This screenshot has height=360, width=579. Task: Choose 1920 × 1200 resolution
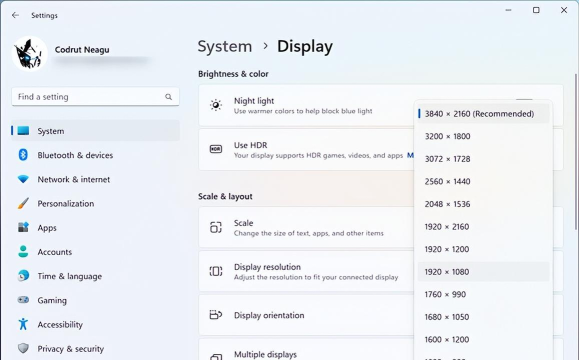point(483,249)
